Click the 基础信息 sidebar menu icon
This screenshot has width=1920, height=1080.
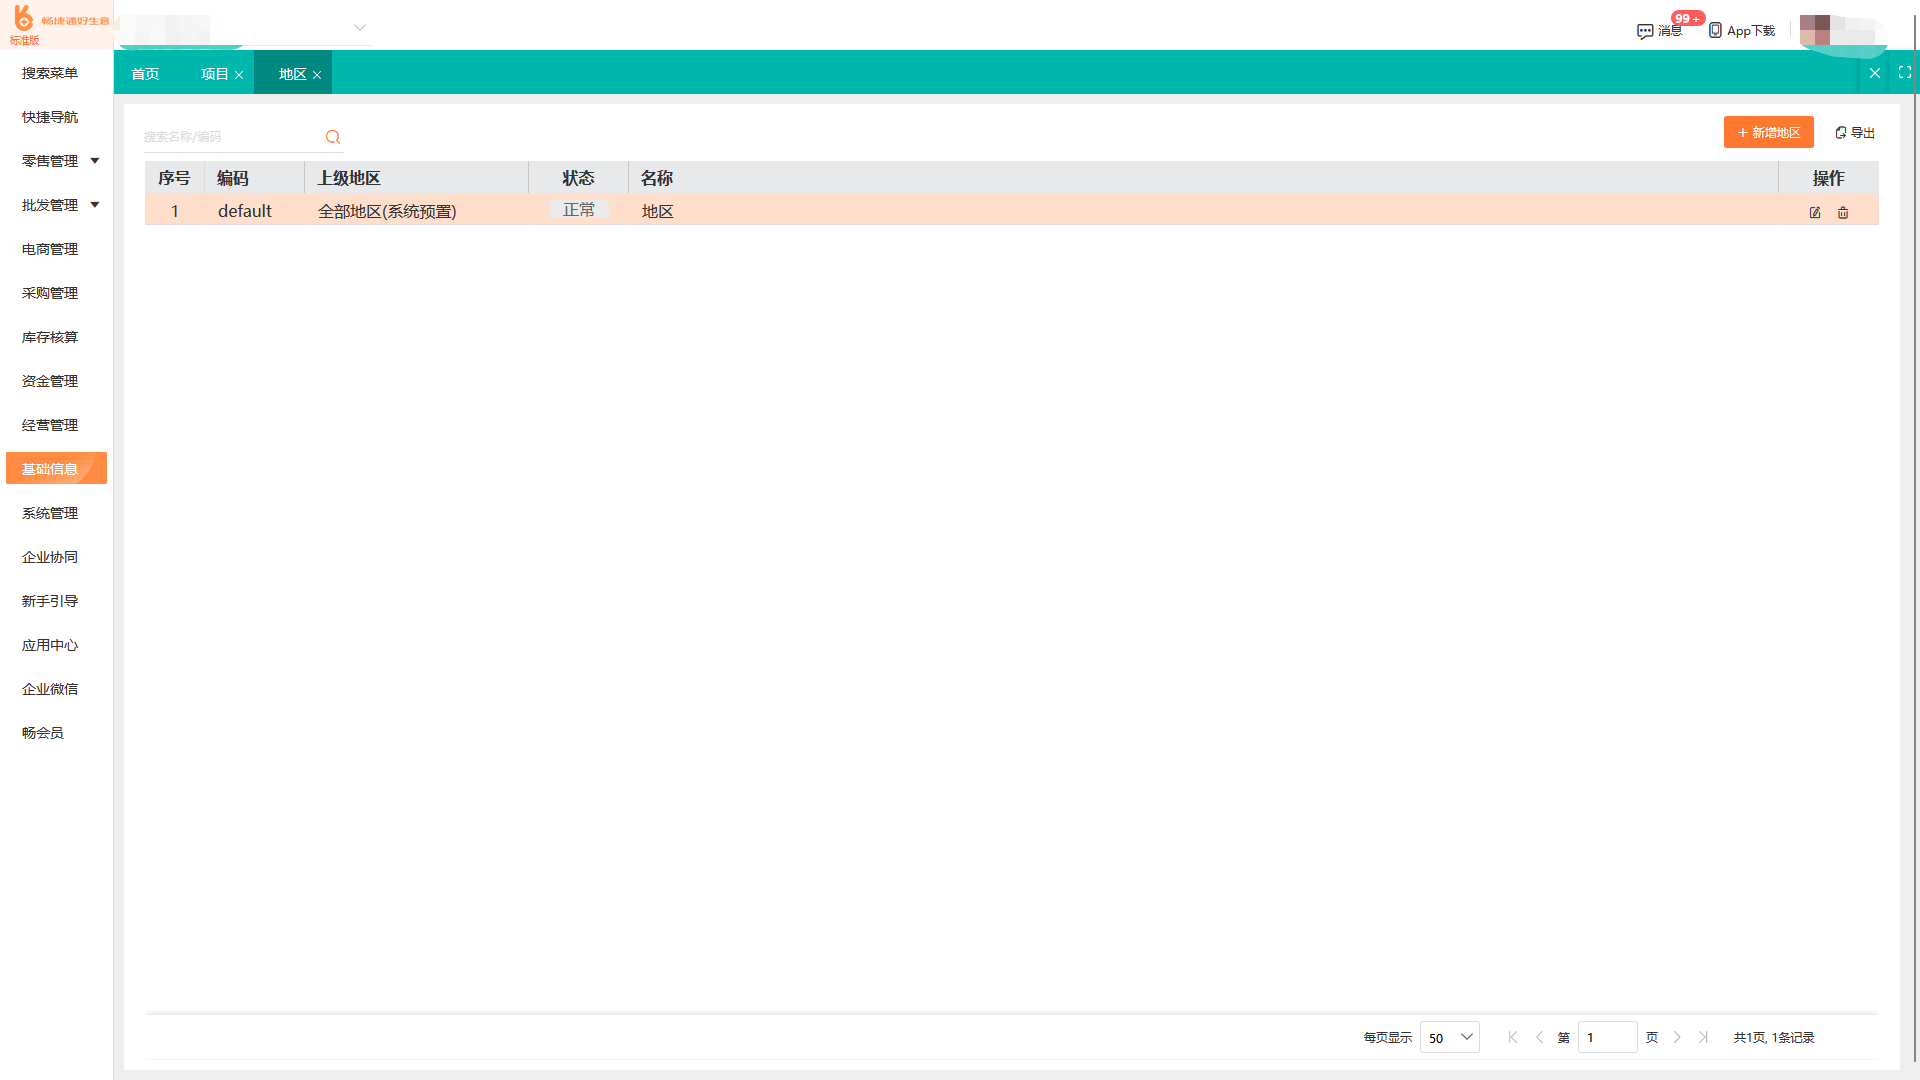point(54,468)
